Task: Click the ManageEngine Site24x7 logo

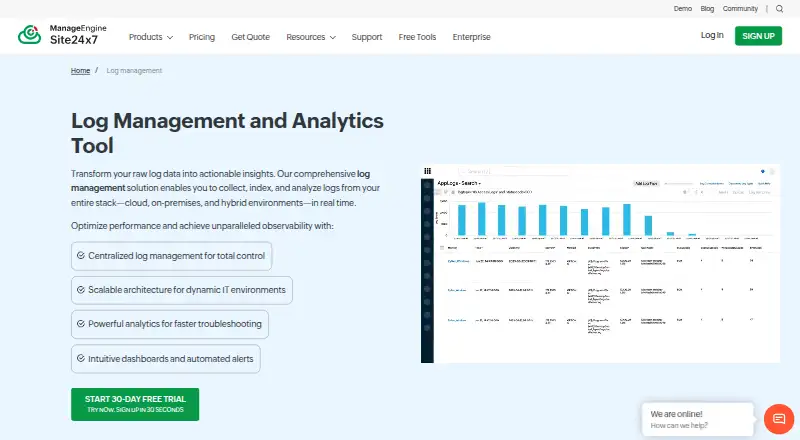Action: pyautogui.click(x=62, y=35)
